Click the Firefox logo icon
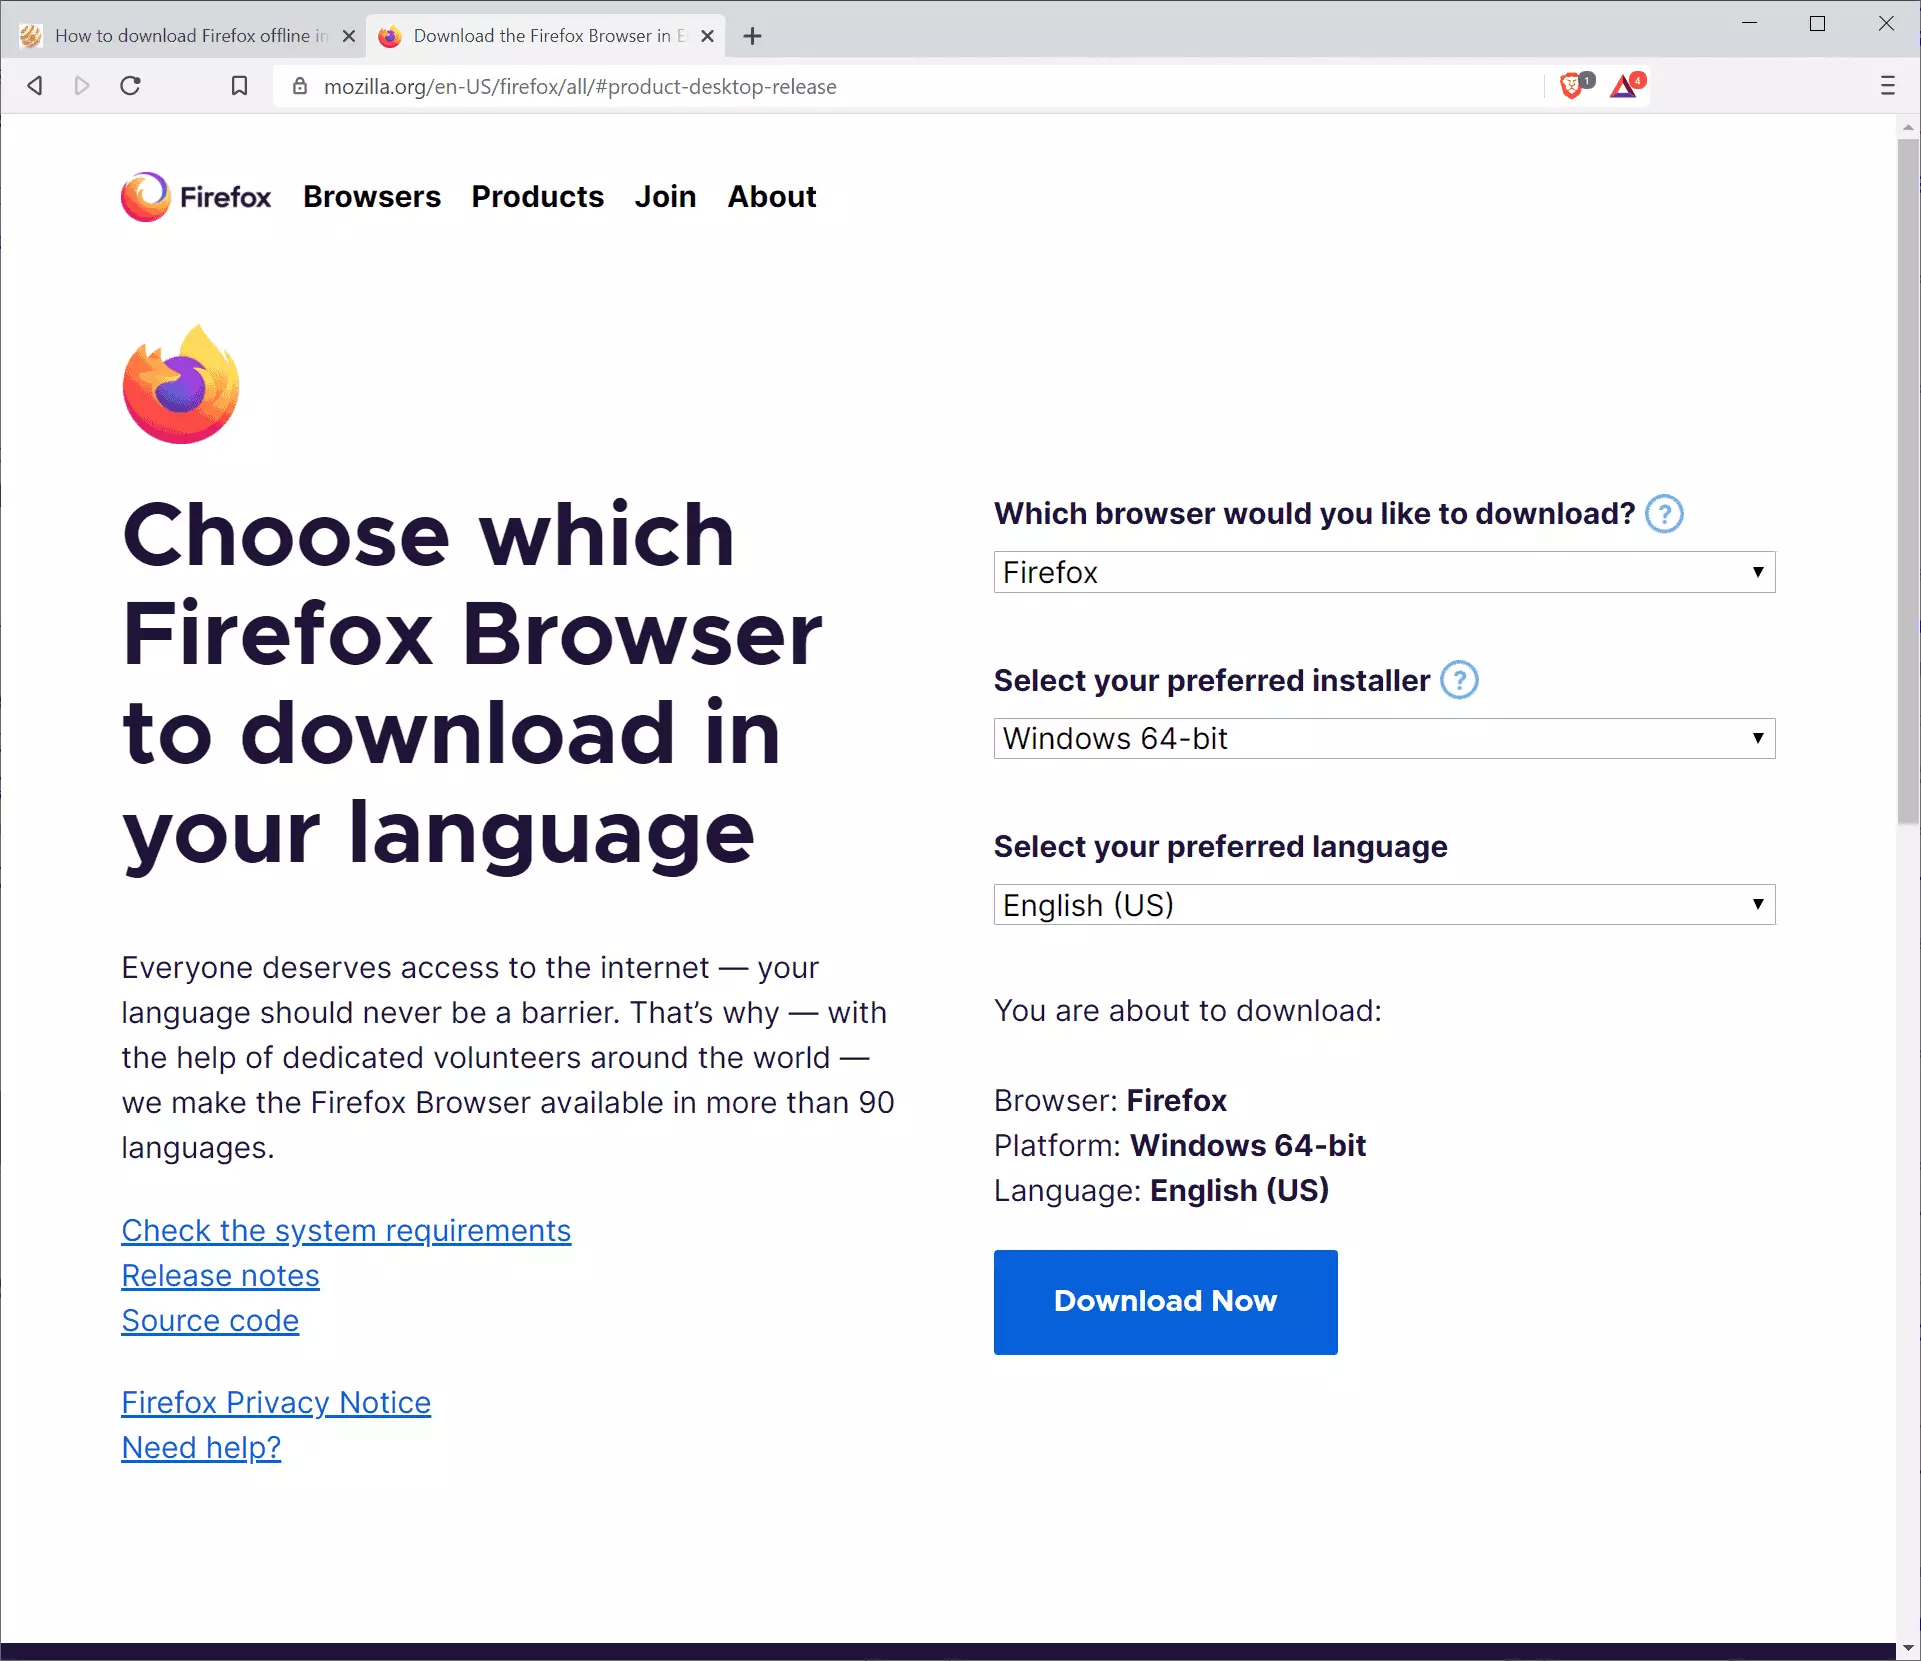The height and width of the screenshot is (1661, 1921). tap(145, 196)
